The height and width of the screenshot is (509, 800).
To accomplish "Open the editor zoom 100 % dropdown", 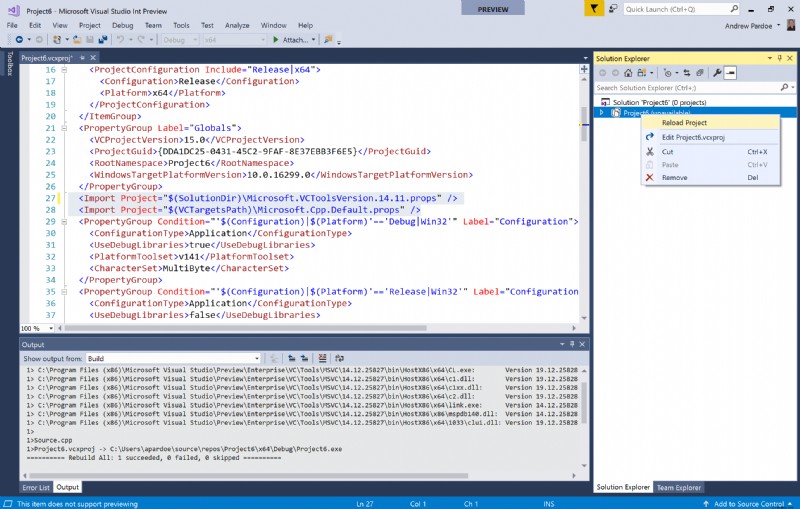I will coord(52,328).
